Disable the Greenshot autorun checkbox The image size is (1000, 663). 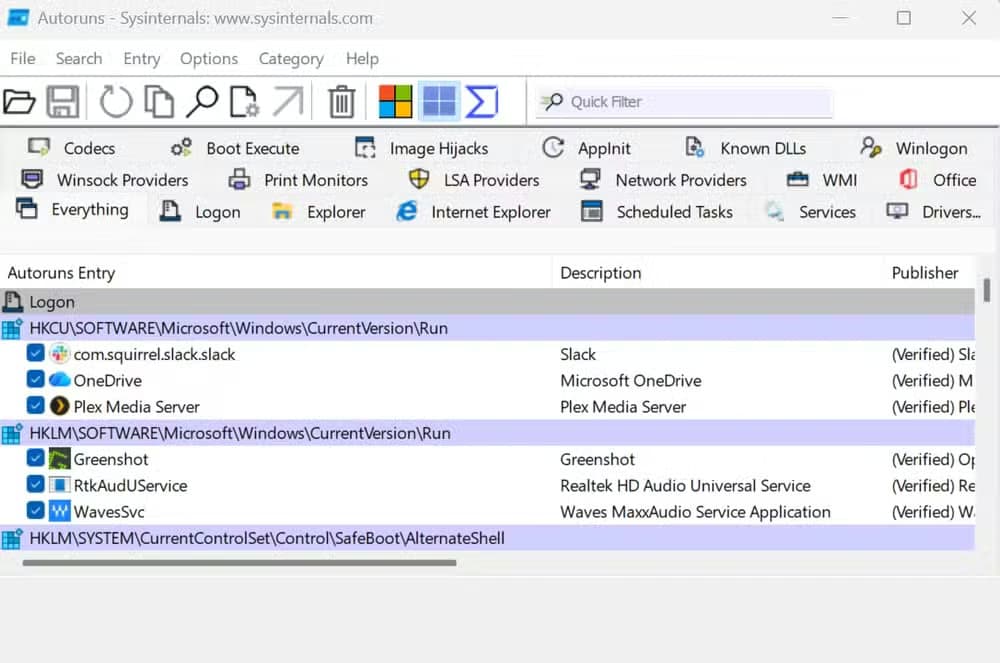[36, 458]
